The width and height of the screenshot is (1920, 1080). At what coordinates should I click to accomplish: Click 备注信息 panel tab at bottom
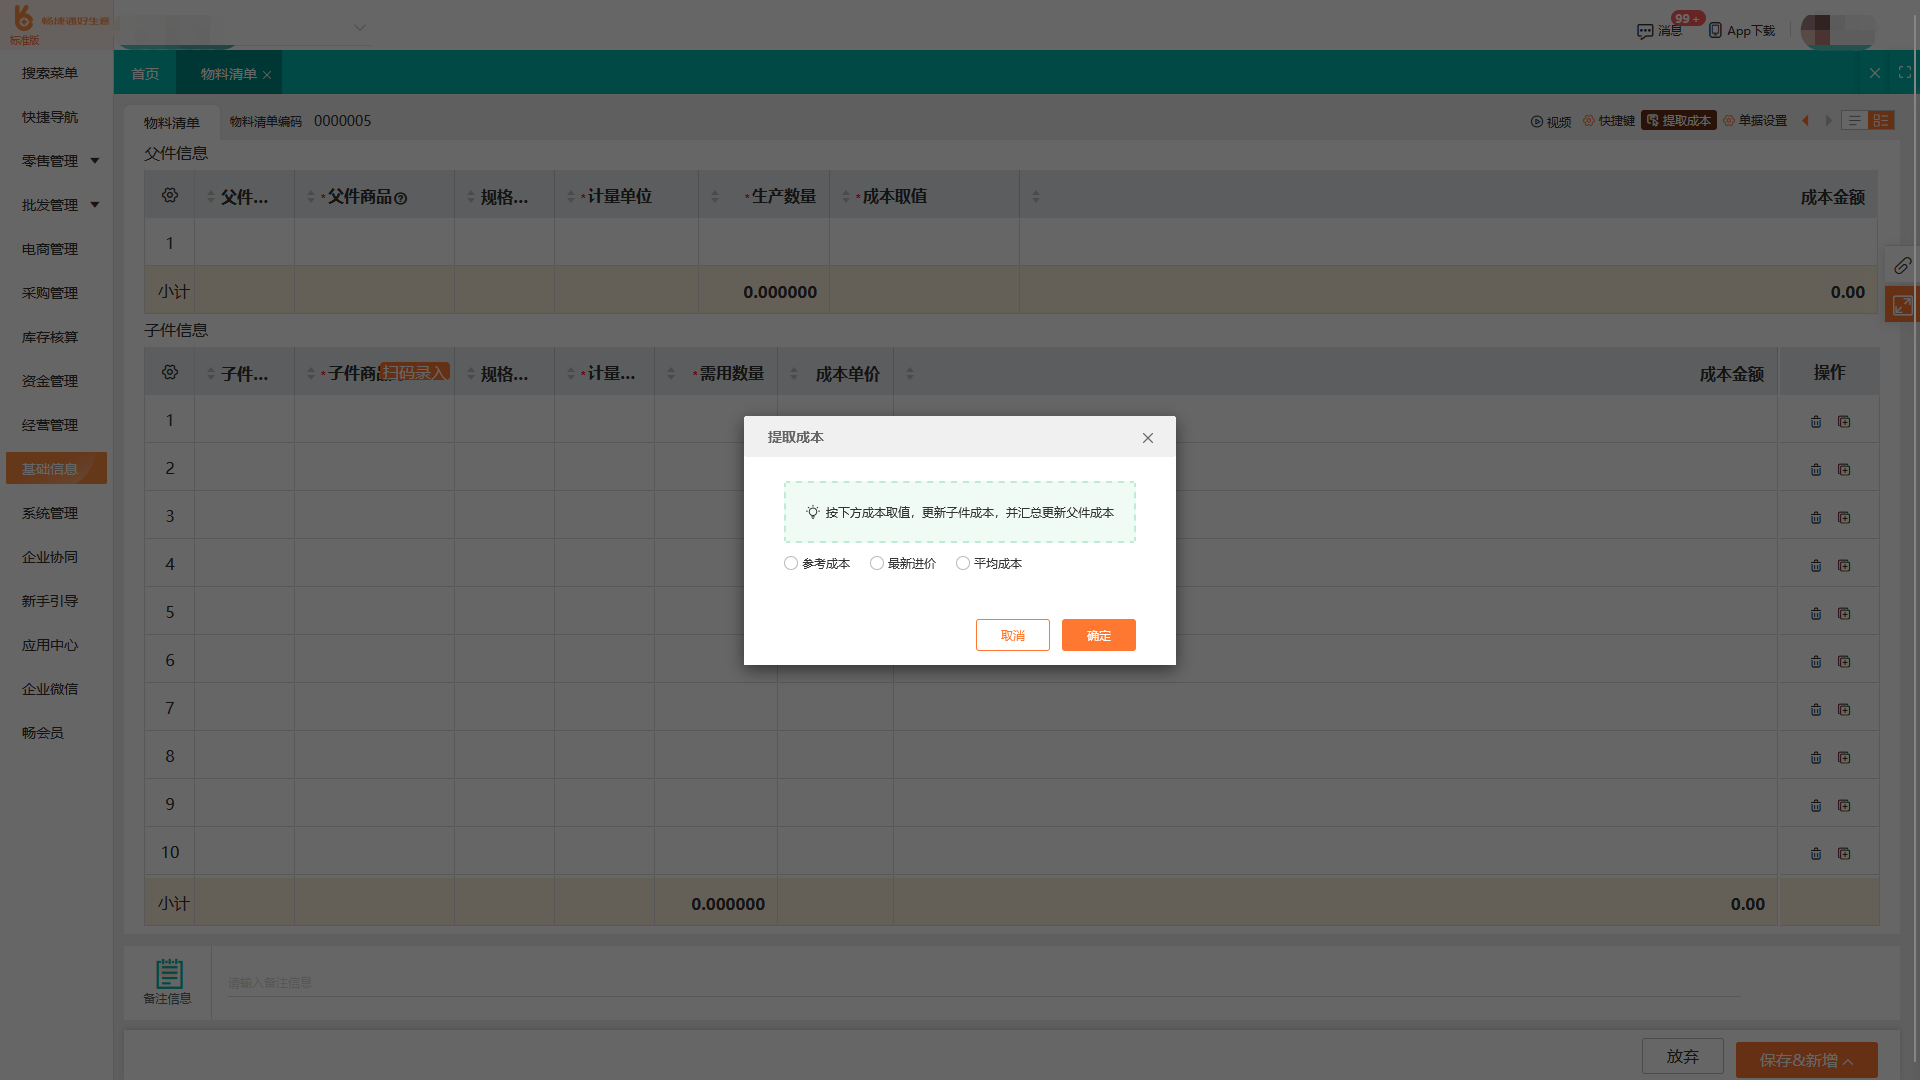(x=169, y=982)
